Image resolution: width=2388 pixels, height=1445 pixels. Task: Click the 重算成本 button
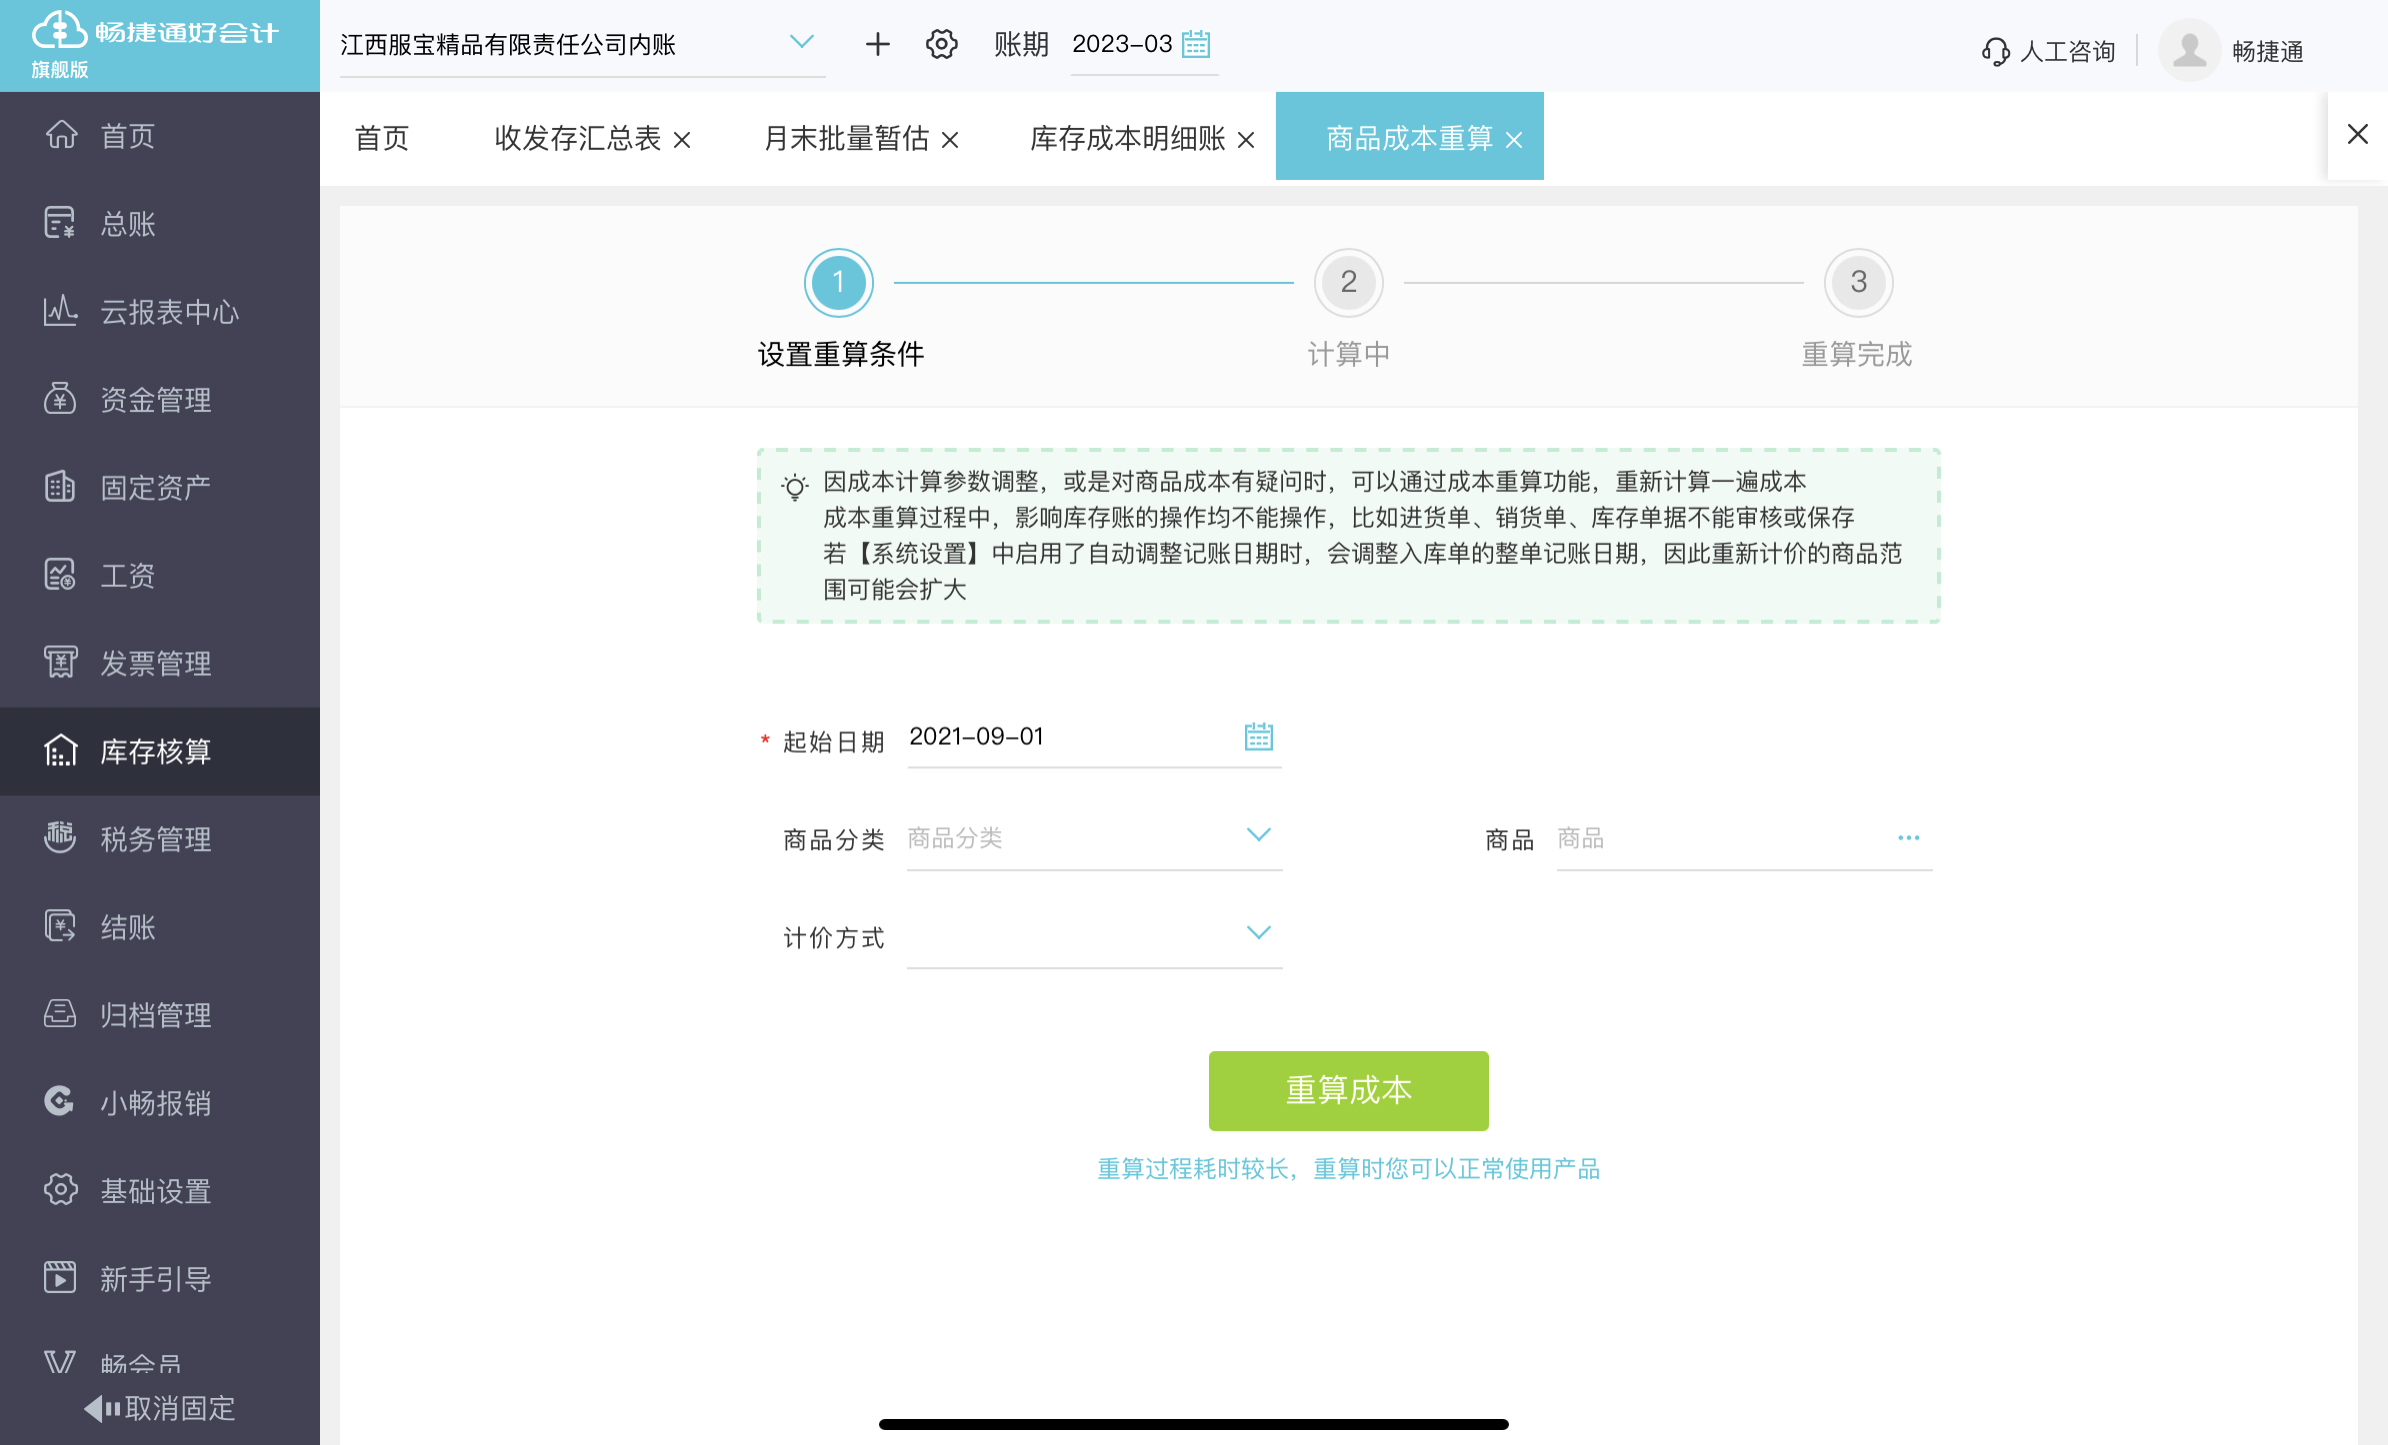1349,1088
